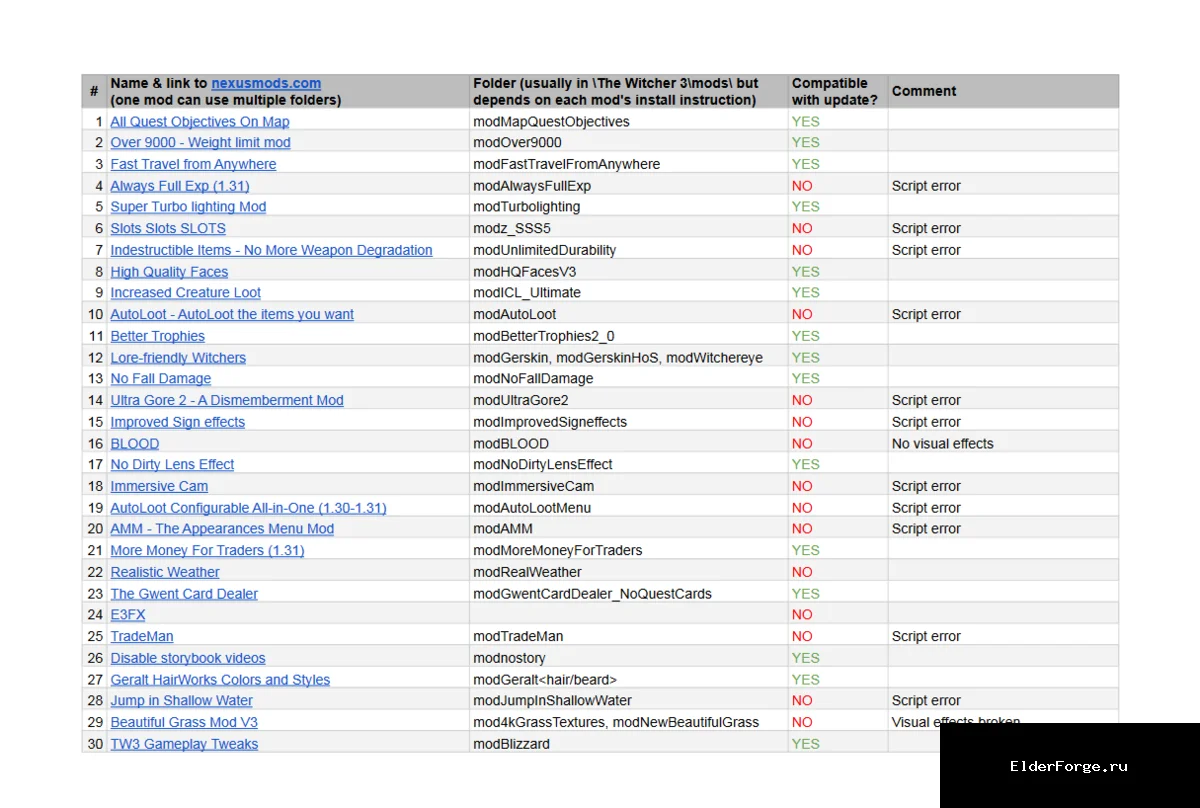The height and width of the screenshot is (808, 1200).
Task: Click the Slots Slots SLOTS link
Action: click(x=168, y=229)
